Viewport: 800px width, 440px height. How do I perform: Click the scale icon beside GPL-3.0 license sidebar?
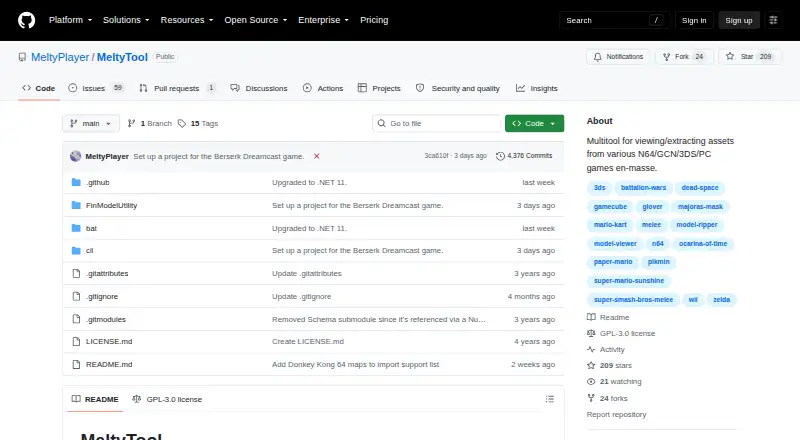pyautogui.click(x=591, y=333)
